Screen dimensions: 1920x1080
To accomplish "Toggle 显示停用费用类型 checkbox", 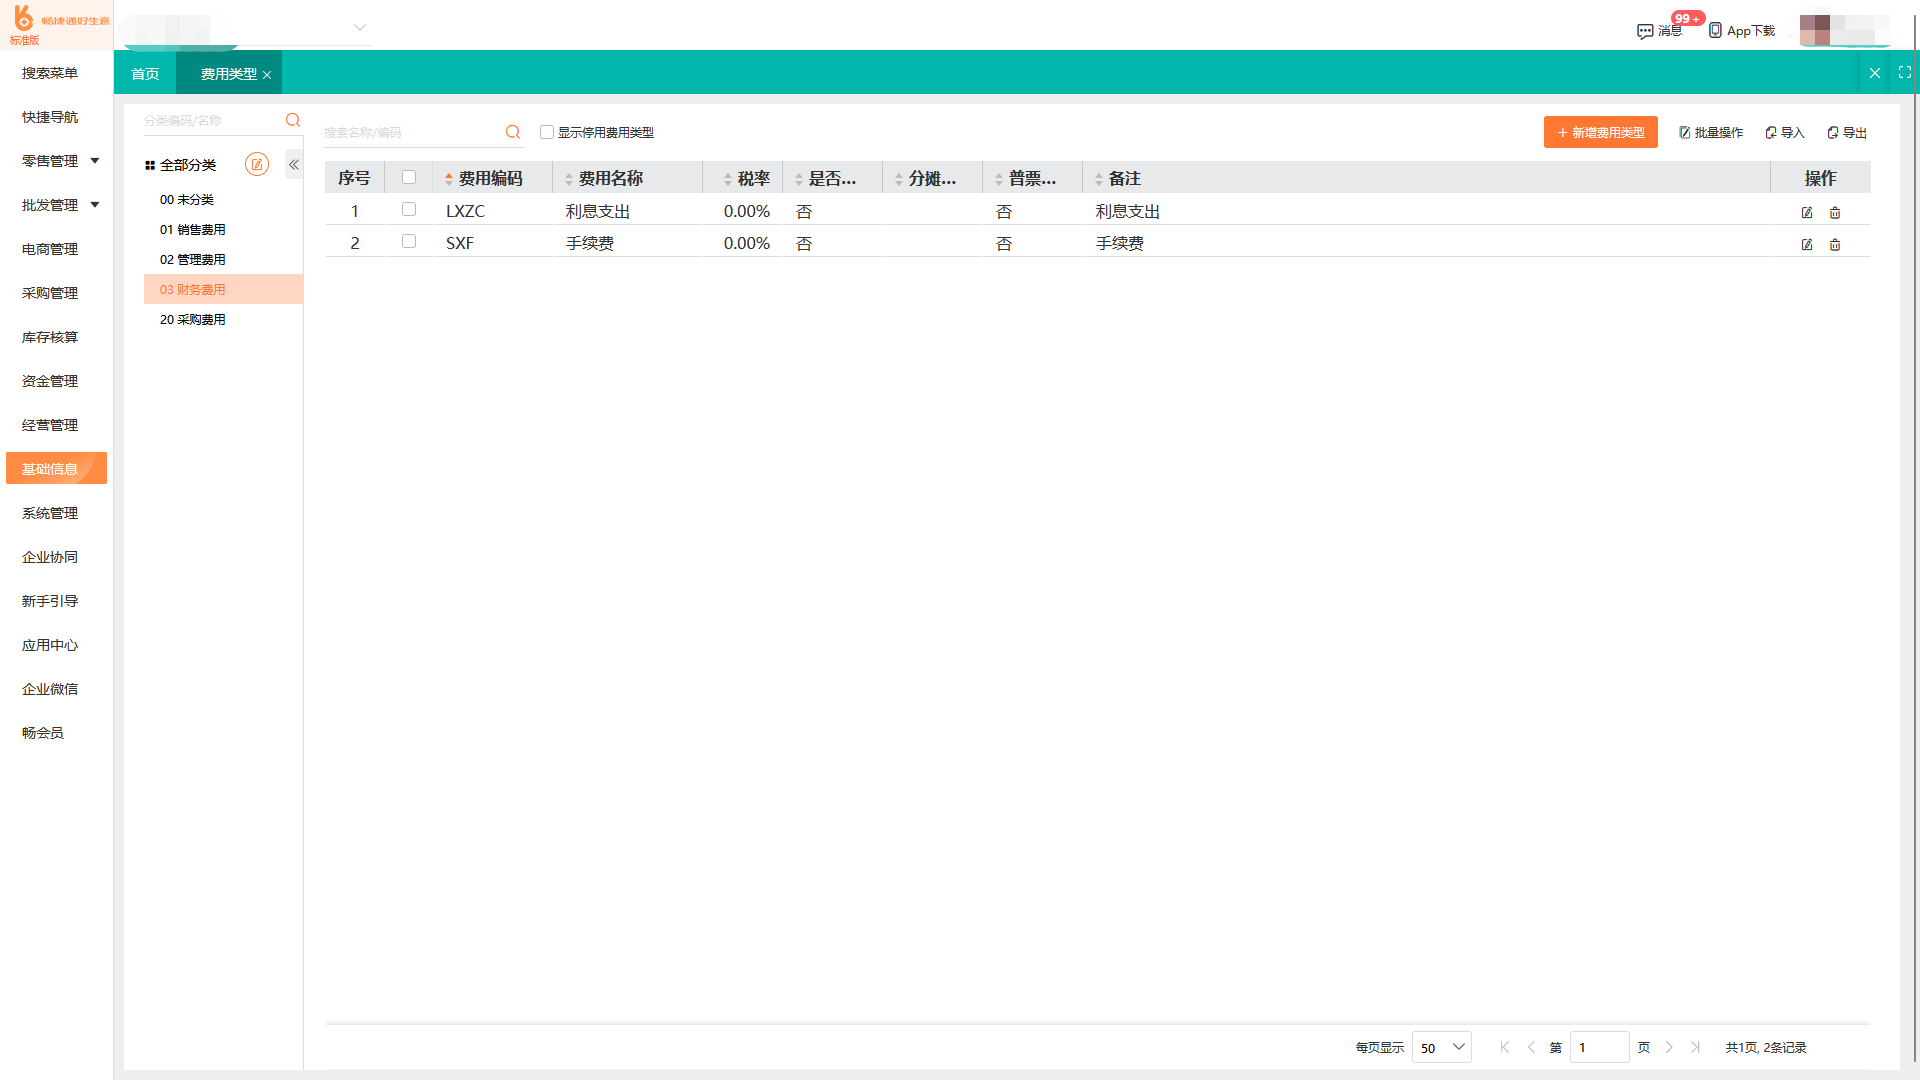I will click(546, 132).
